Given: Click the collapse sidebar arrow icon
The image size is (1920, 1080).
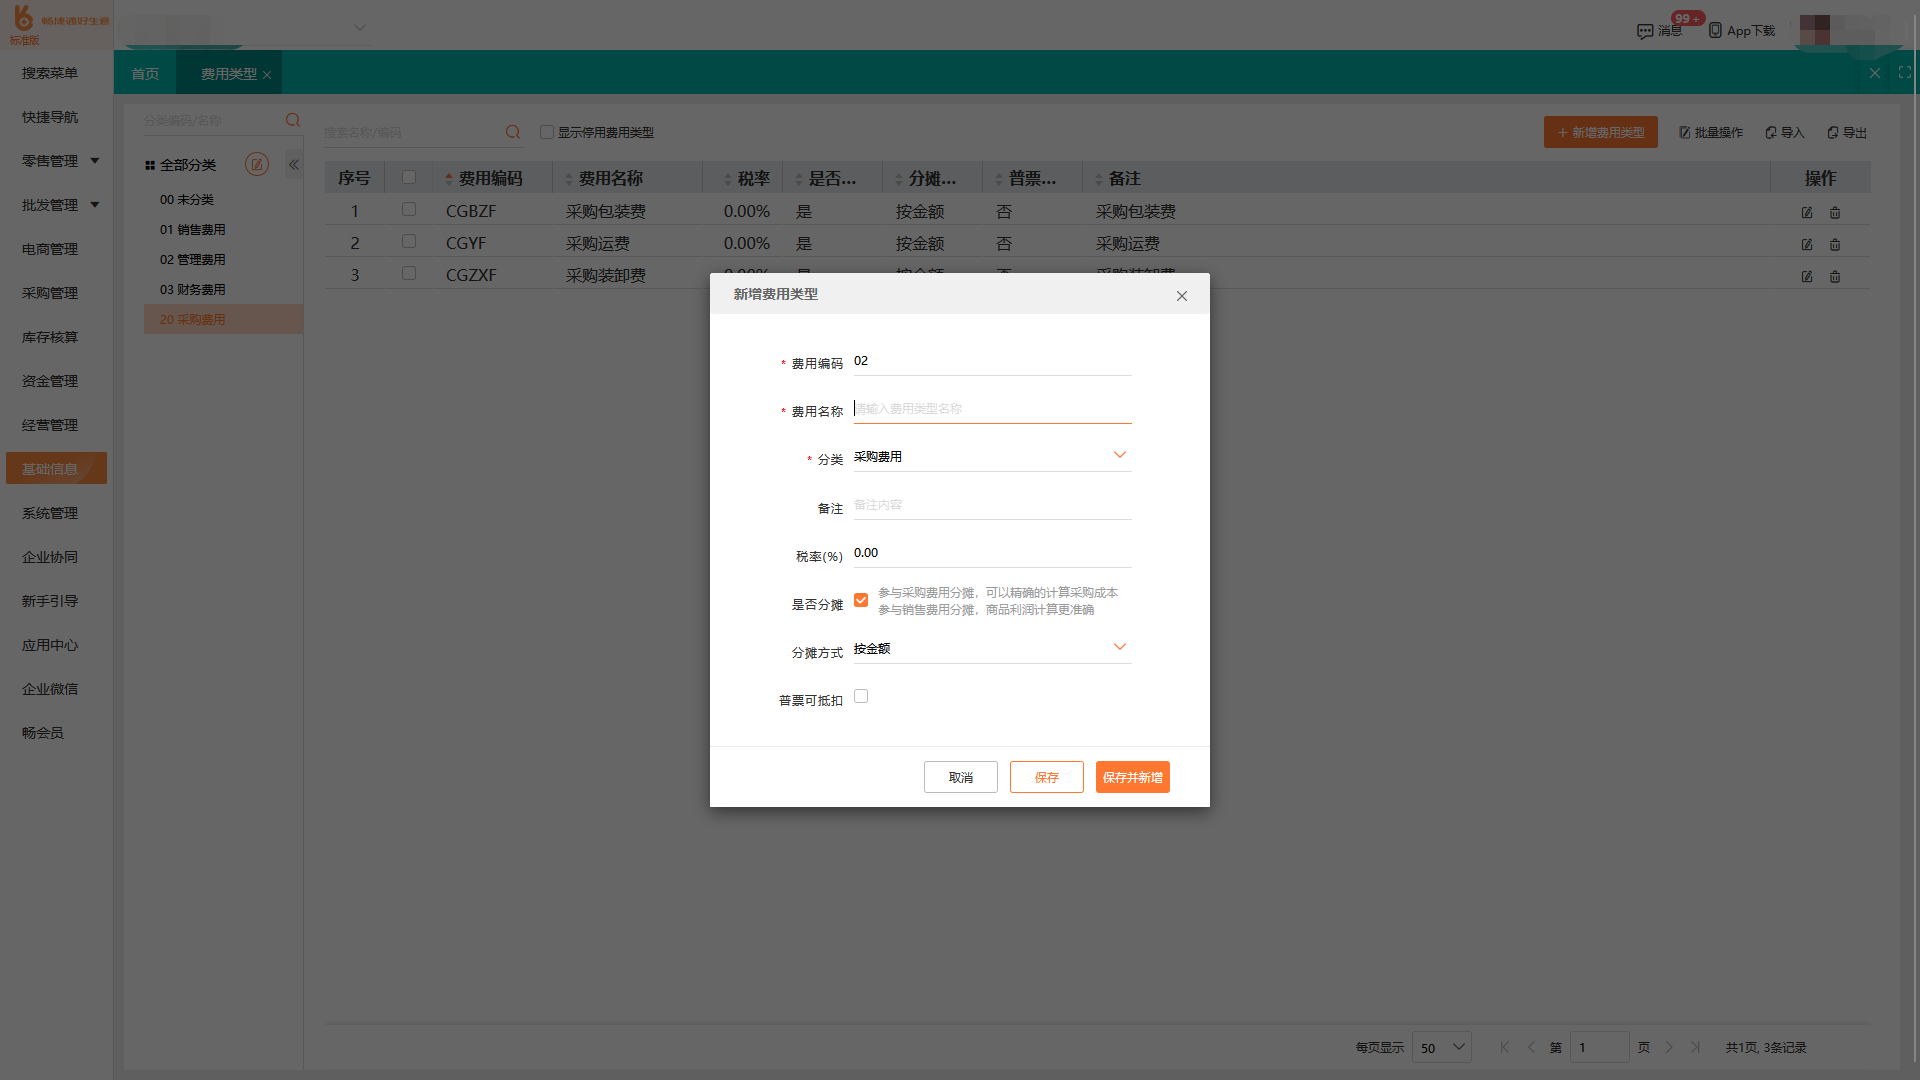Looking at the screenshot, I should click(294, 165).
